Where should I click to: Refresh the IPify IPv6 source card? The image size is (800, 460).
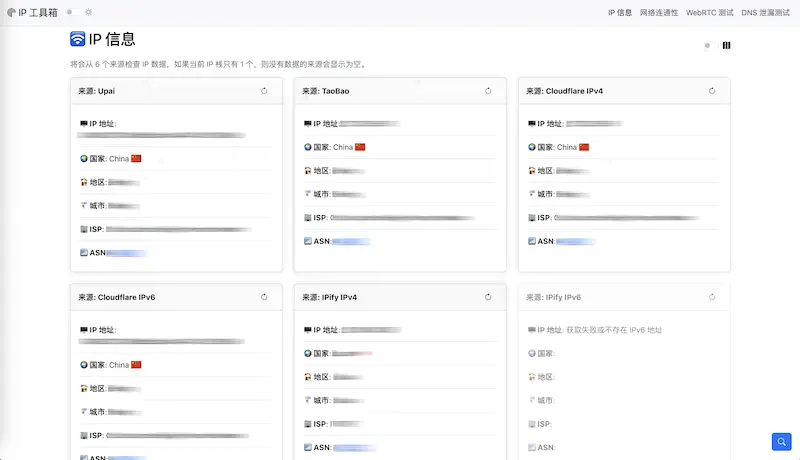point(712,297)
